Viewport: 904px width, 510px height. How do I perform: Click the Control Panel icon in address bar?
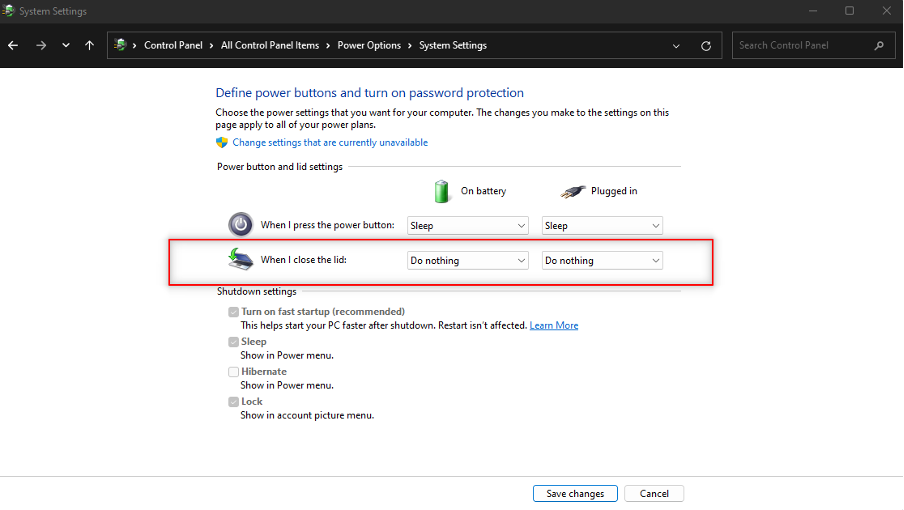tap(120, 45)
